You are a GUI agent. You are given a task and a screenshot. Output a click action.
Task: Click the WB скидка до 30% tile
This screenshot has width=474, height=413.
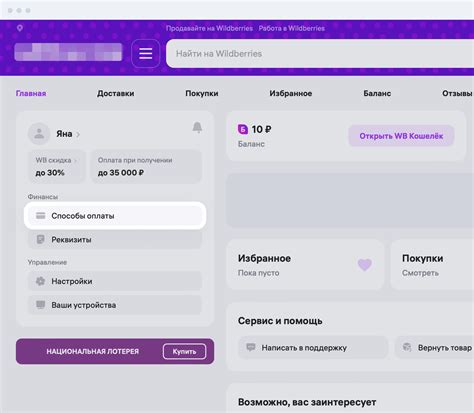point(57,167)
